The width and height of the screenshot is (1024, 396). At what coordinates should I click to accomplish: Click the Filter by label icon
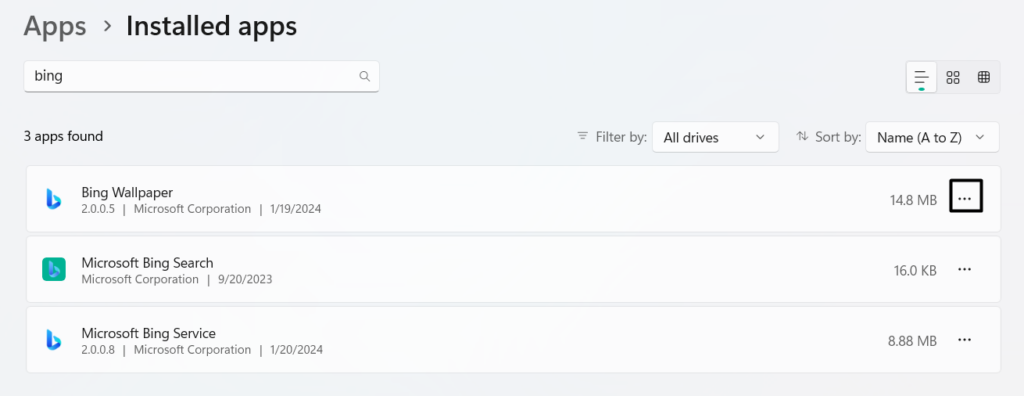[583, 137]
